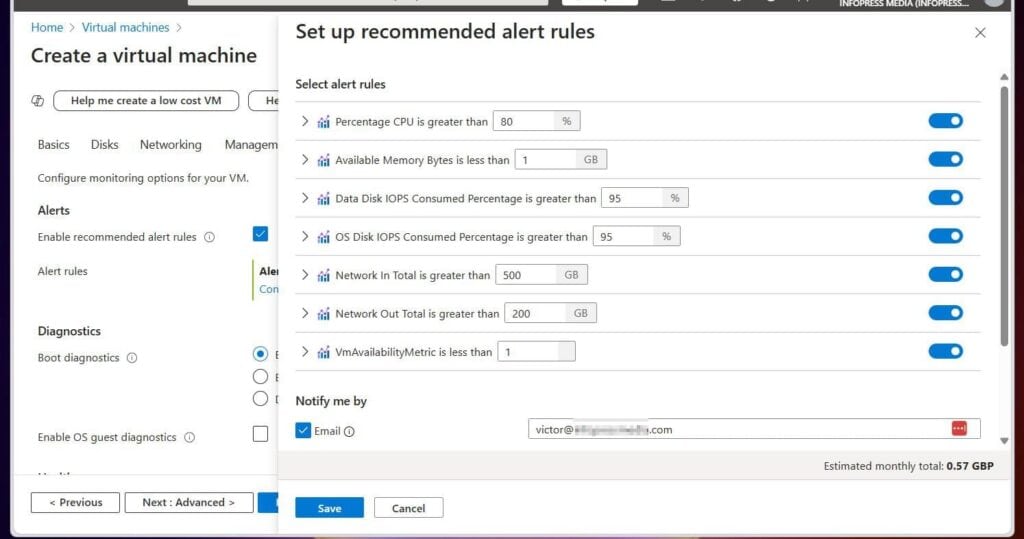The image size is (1024, 539).
Task: Open the Basics tab
Action: pos(54,145)
